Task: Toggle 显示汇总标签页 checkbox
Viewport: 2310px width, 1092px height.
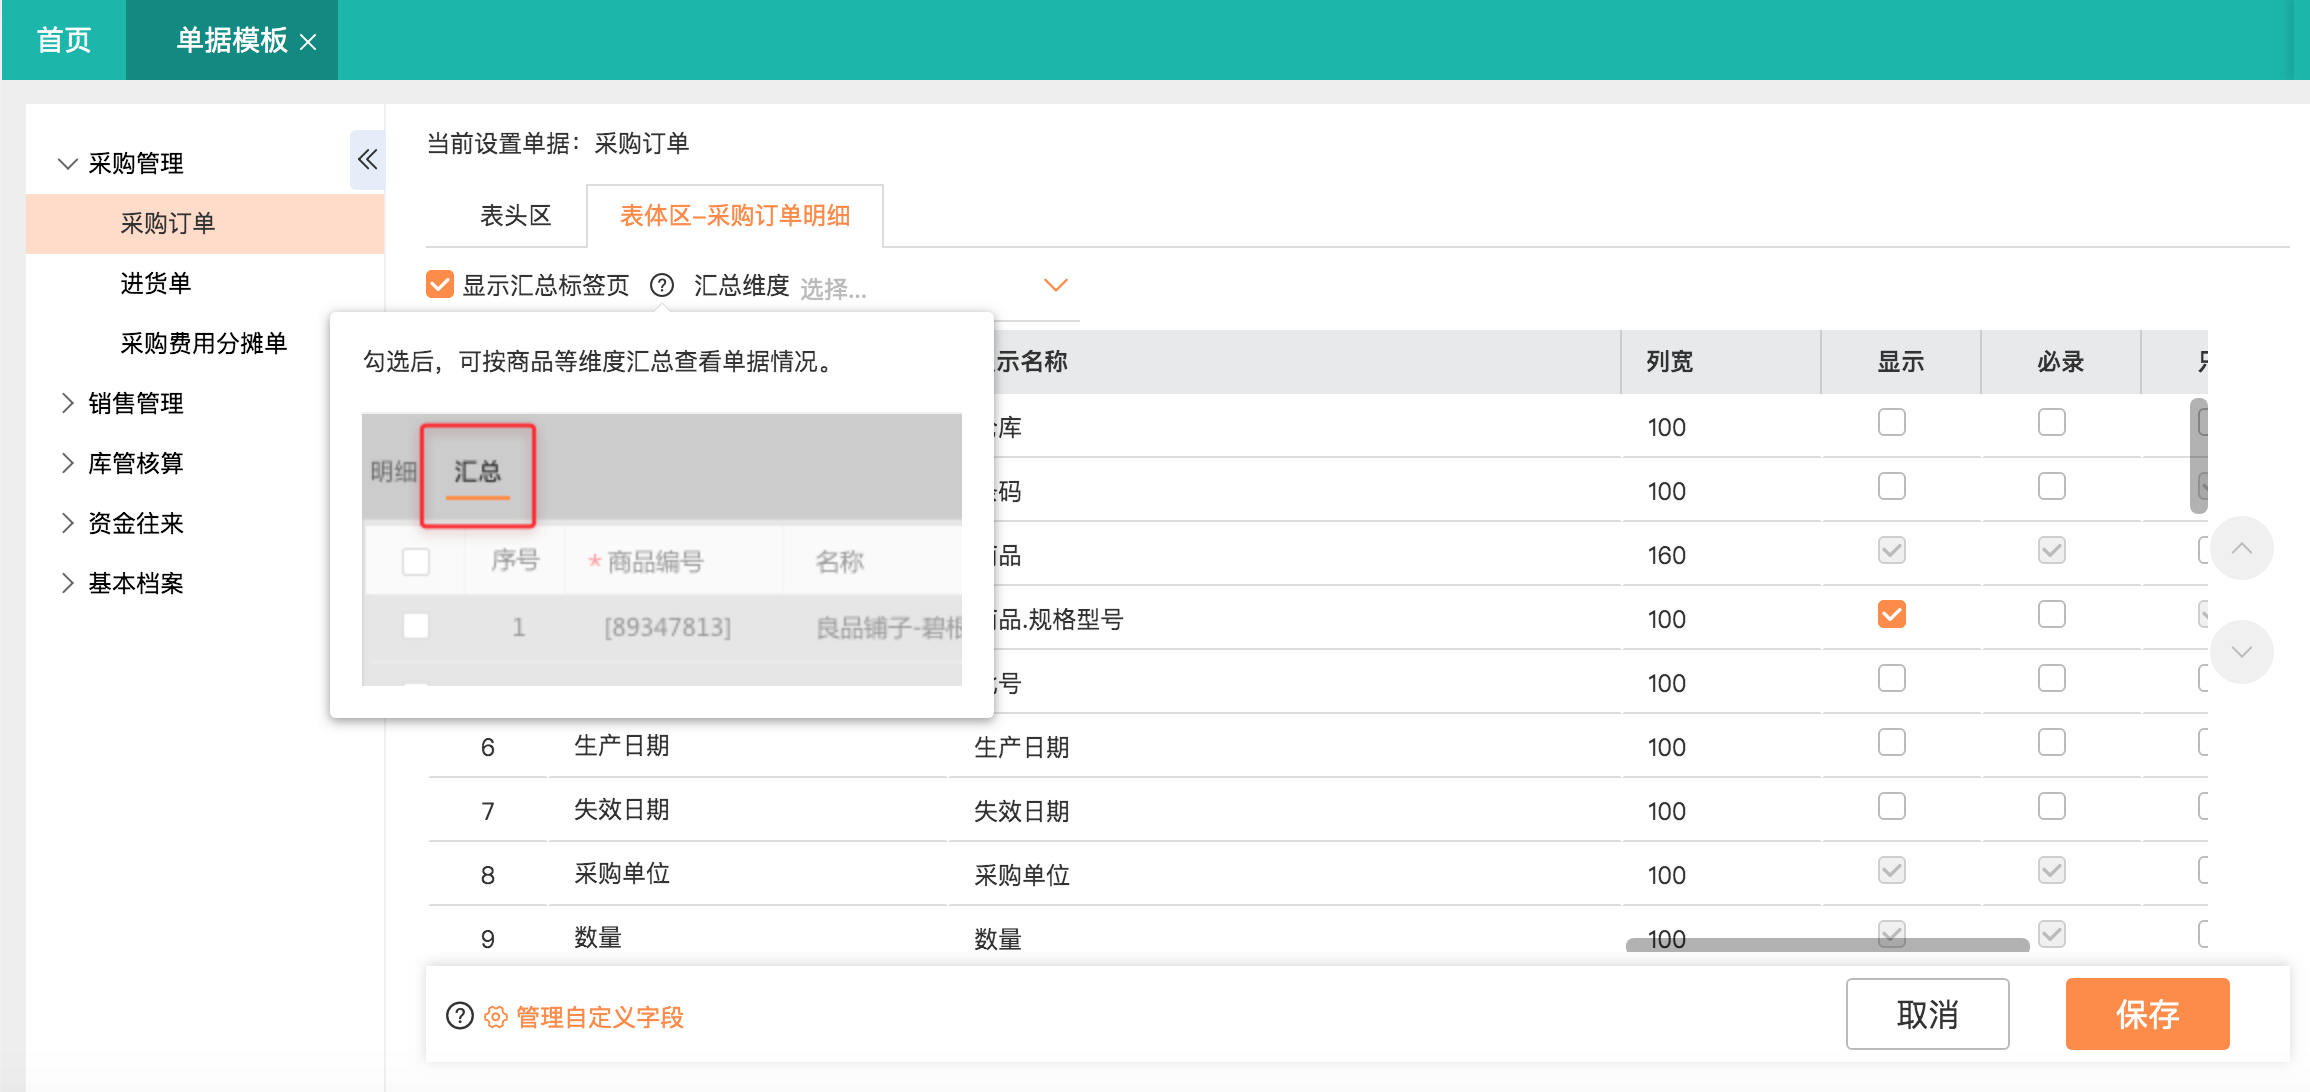Action: pos(442,286)
